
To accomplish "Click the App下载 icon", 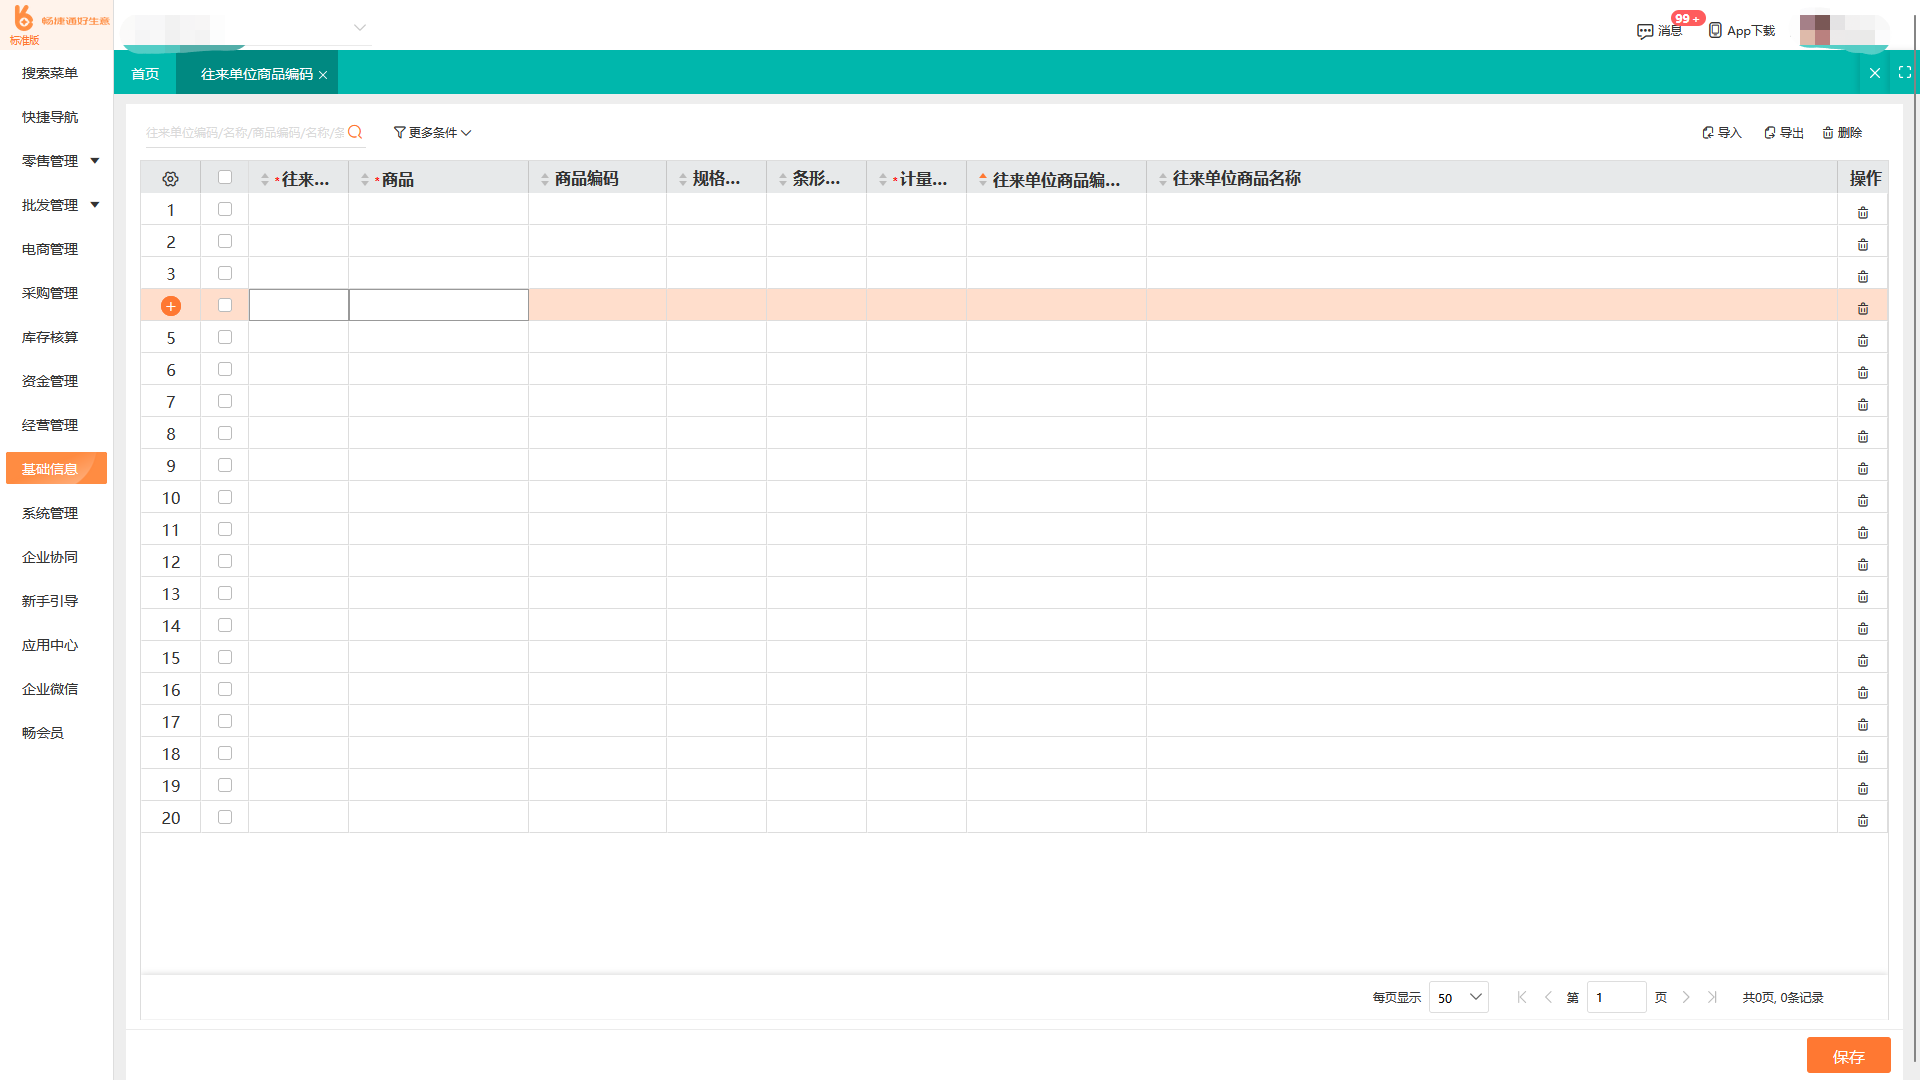I will (x=1718, y=29).
